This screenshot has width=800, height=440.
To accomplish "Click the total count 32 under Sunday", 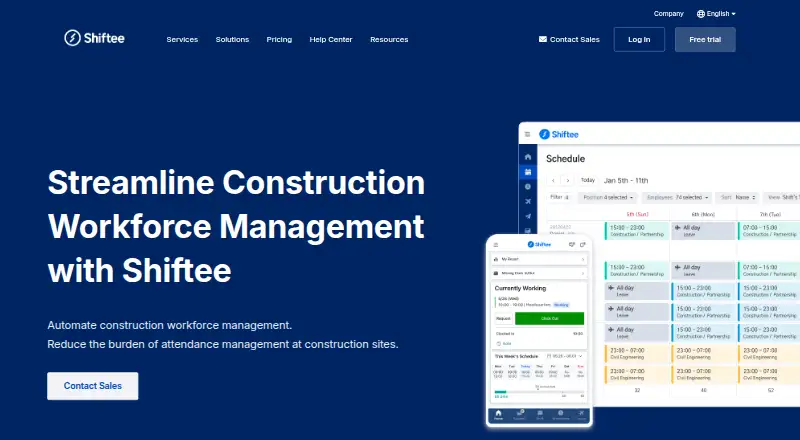I will pyautogui.click(x=637, y=390).
